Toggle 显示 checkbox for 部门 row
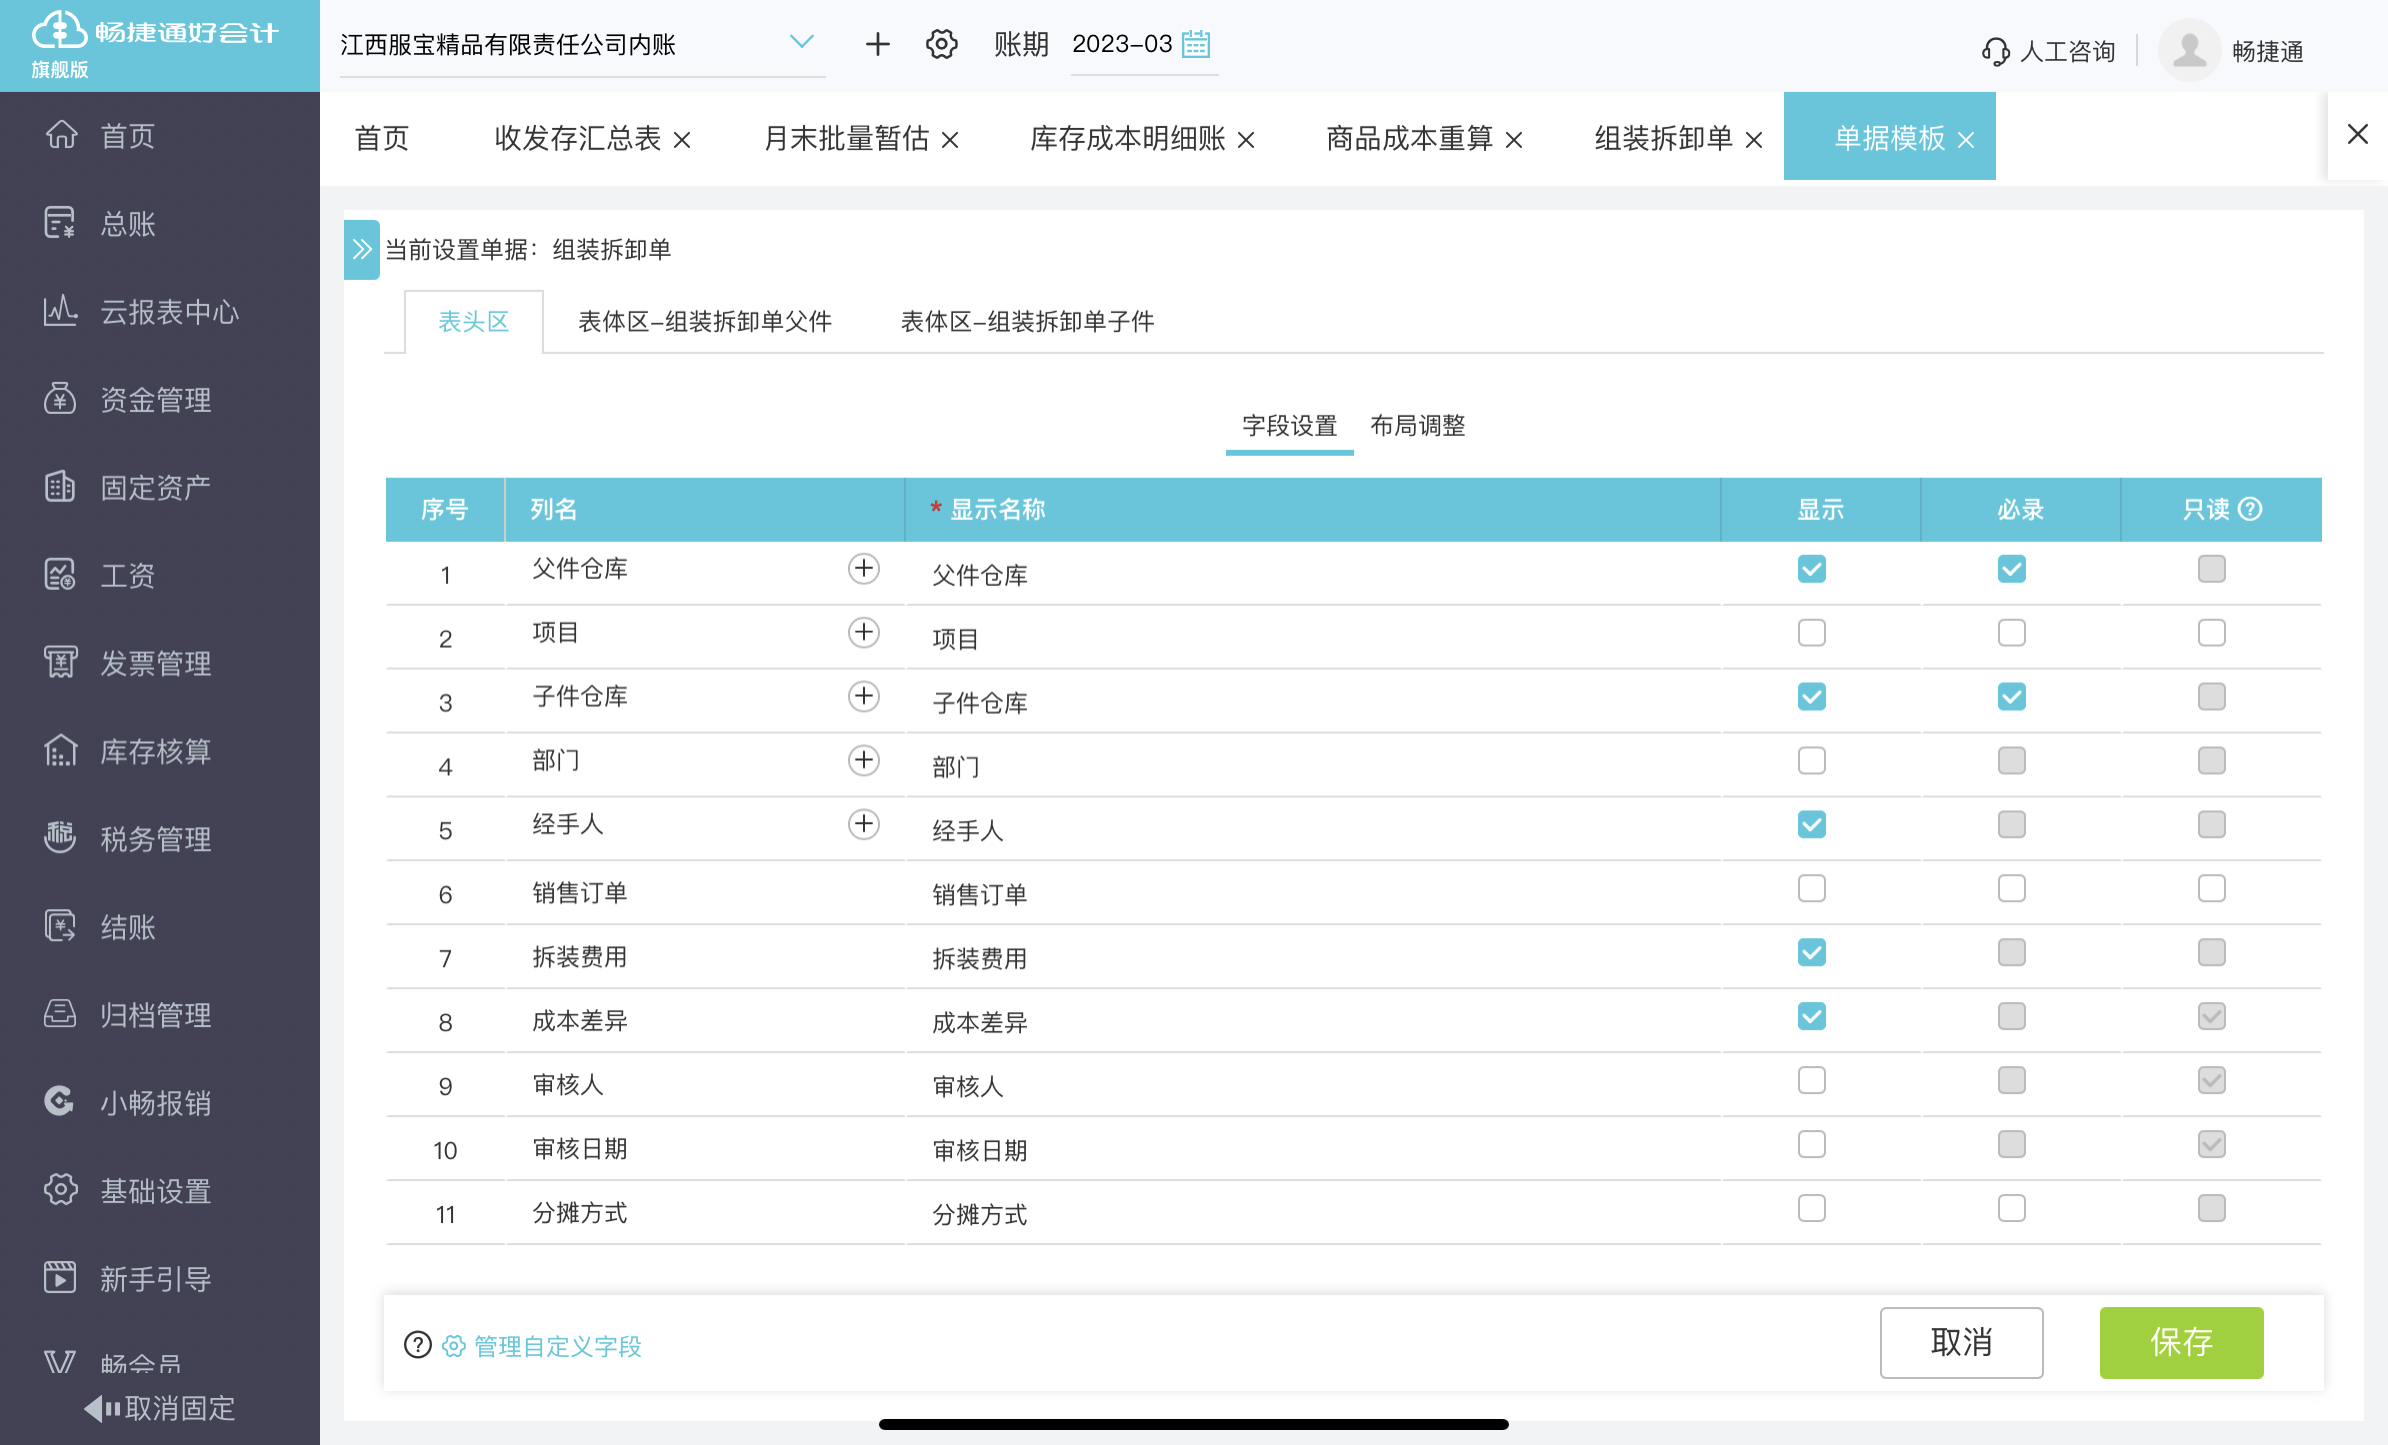The image size is (2388, 1445). [1811, 761]
